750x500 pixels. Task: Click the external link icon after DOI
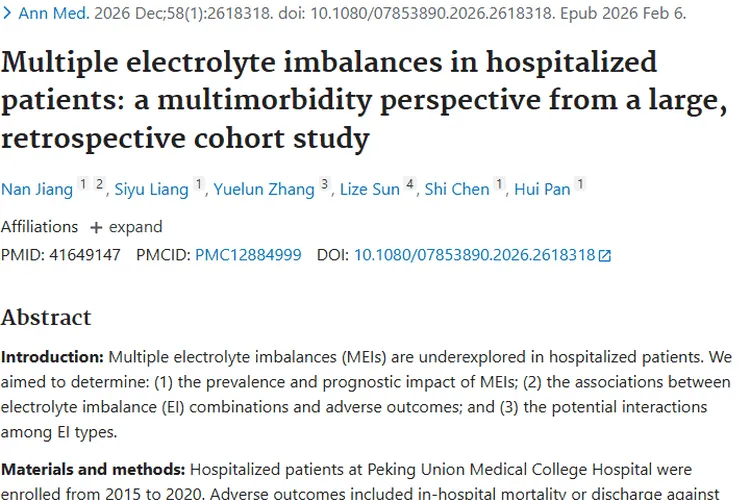[605, 256]
